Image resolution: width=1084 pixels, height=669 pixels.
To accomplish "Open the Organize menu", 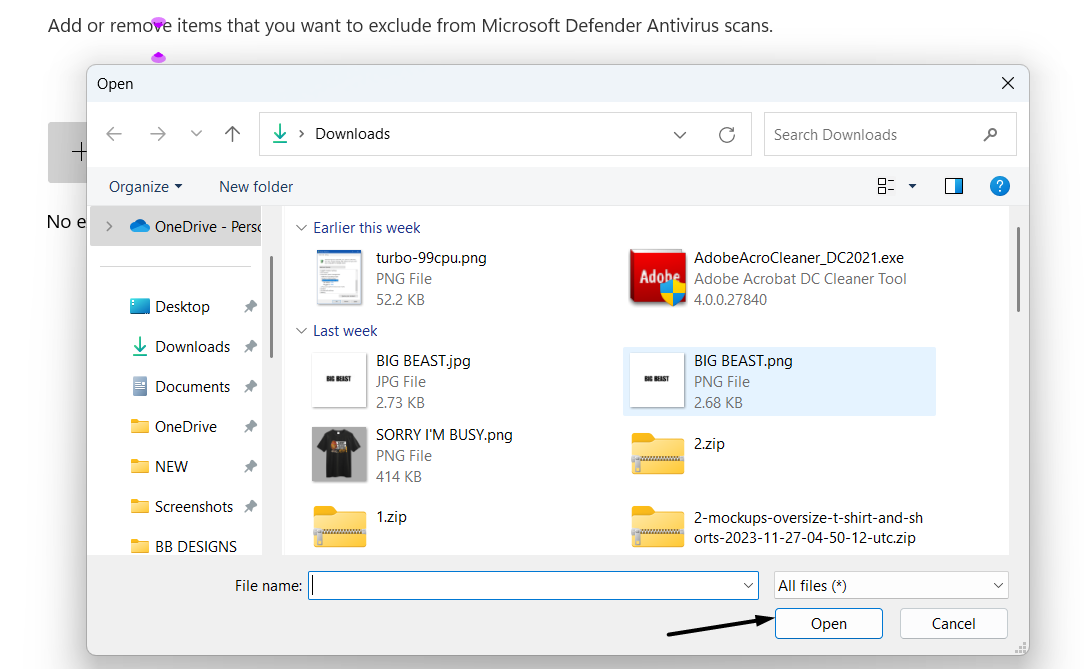I will tap(145, 186).
